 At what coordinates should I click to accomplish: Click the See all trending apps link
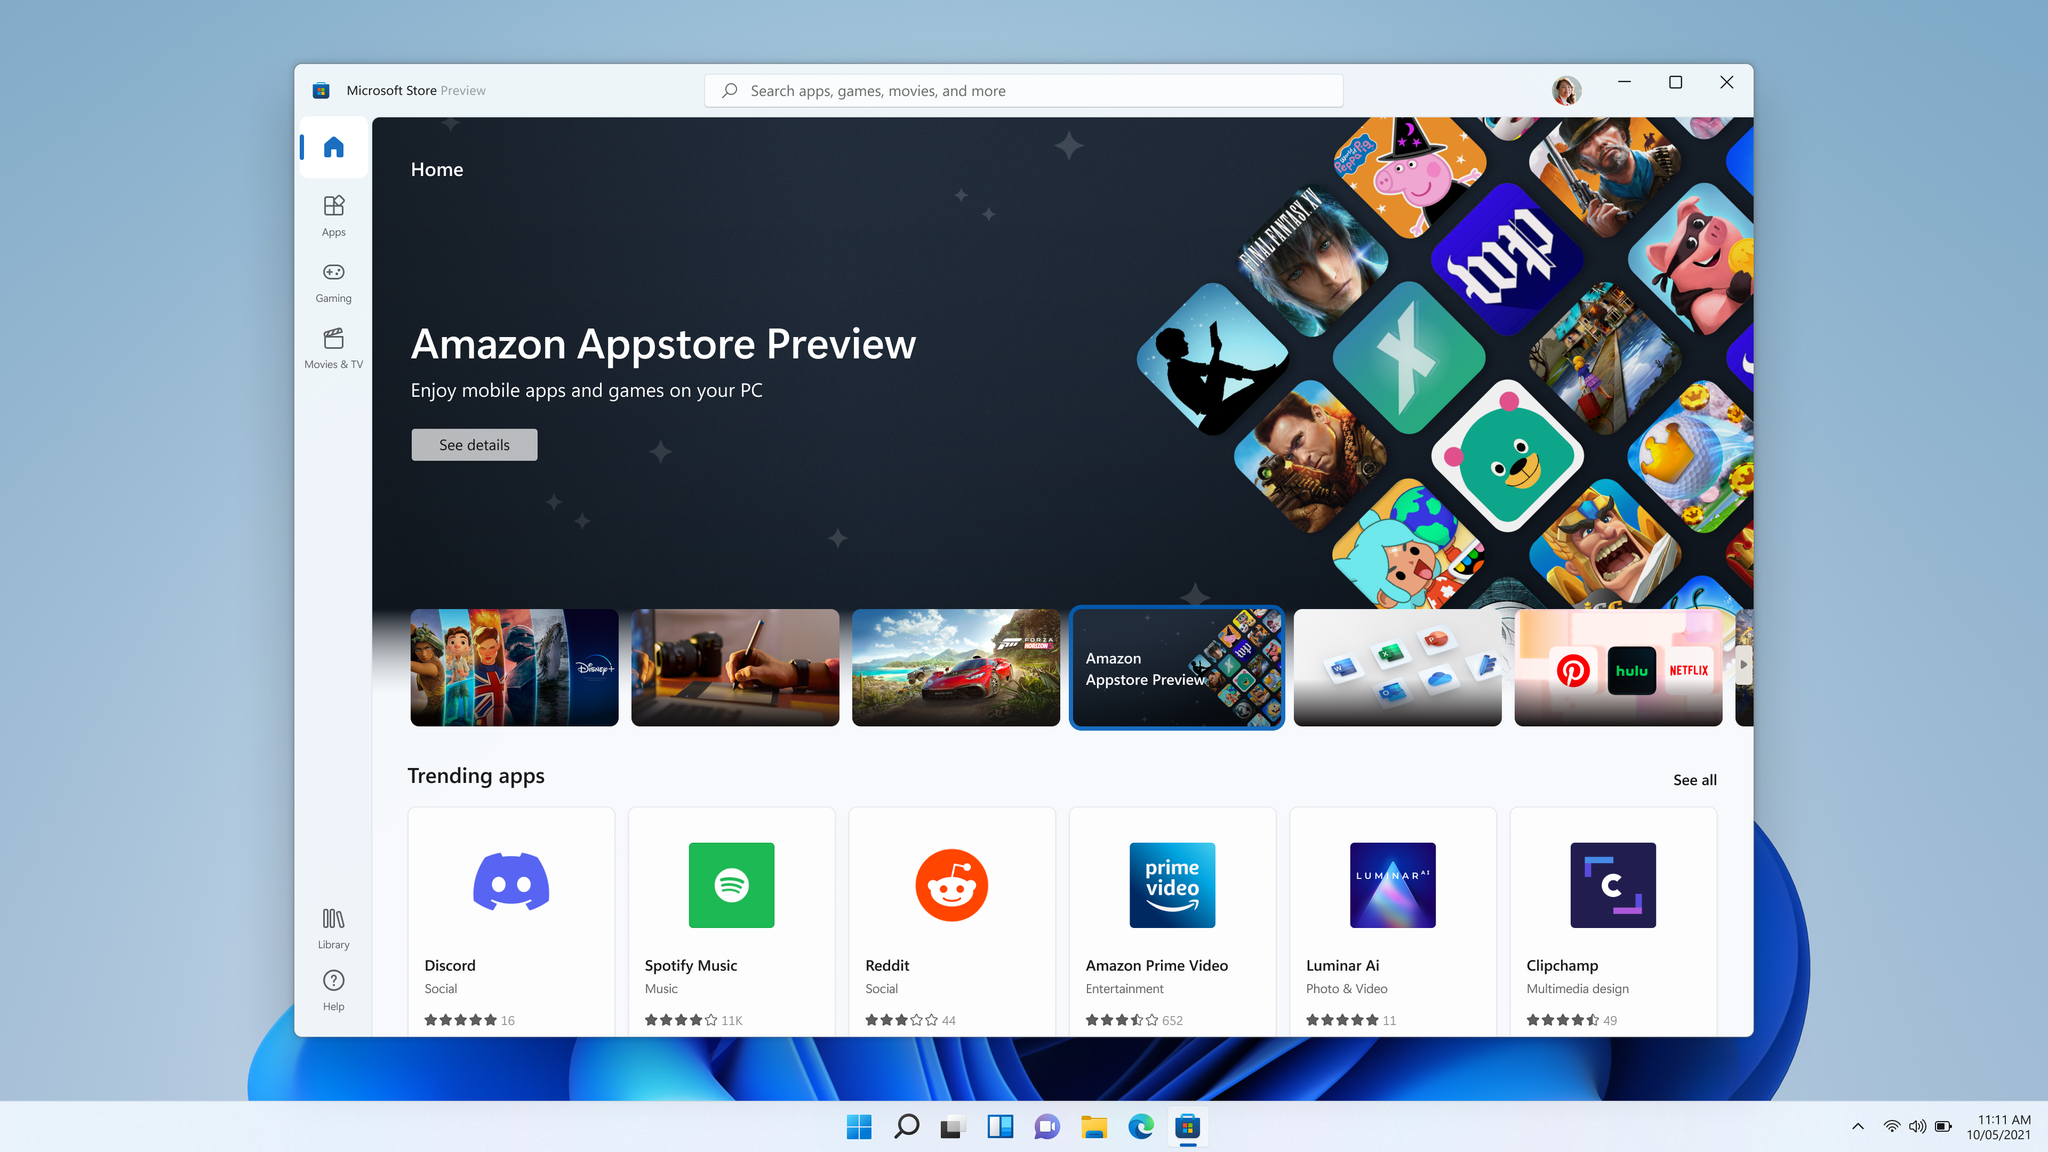click(1694, 779)
